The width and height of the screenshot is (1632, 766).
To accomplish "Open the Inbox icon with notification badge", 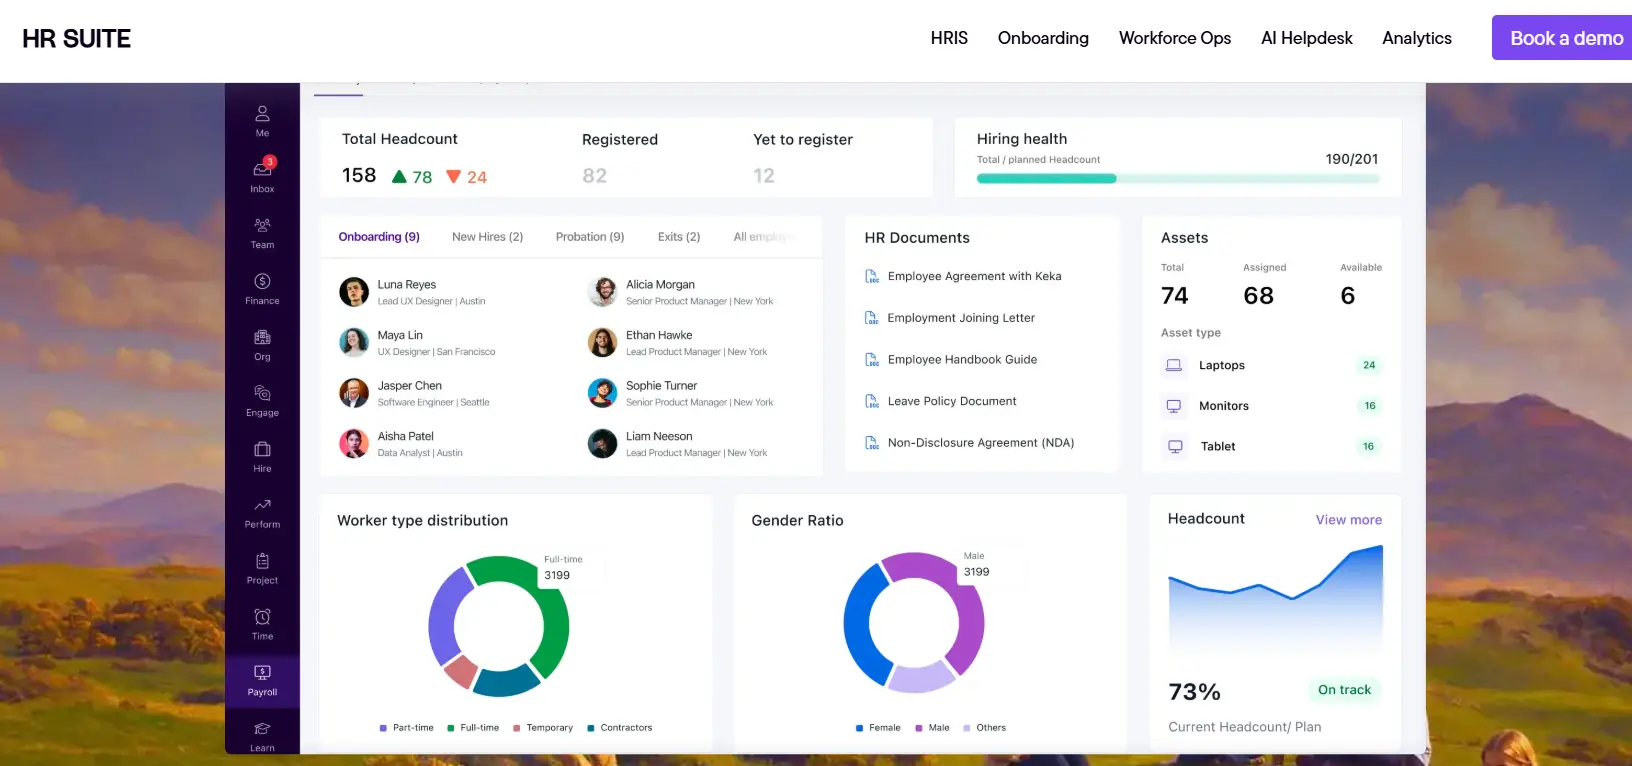I will click(x=263, y=168).
